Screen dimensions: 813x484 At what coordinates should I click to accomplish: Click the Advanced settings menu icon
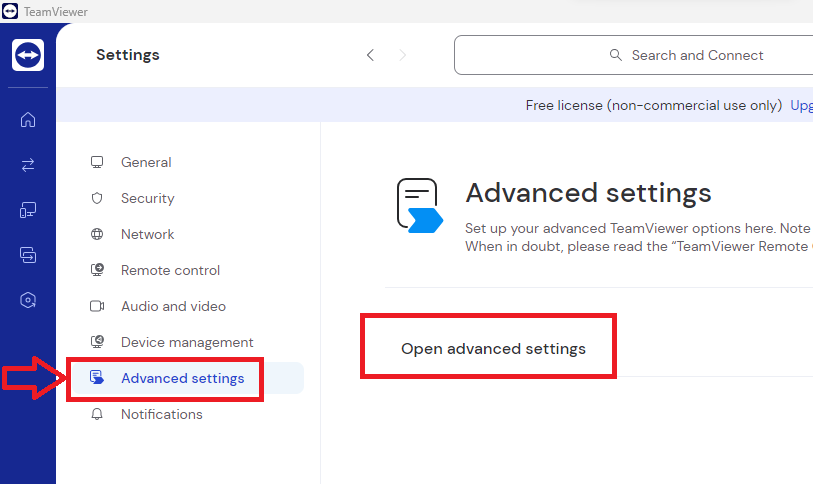click(97, 378)
